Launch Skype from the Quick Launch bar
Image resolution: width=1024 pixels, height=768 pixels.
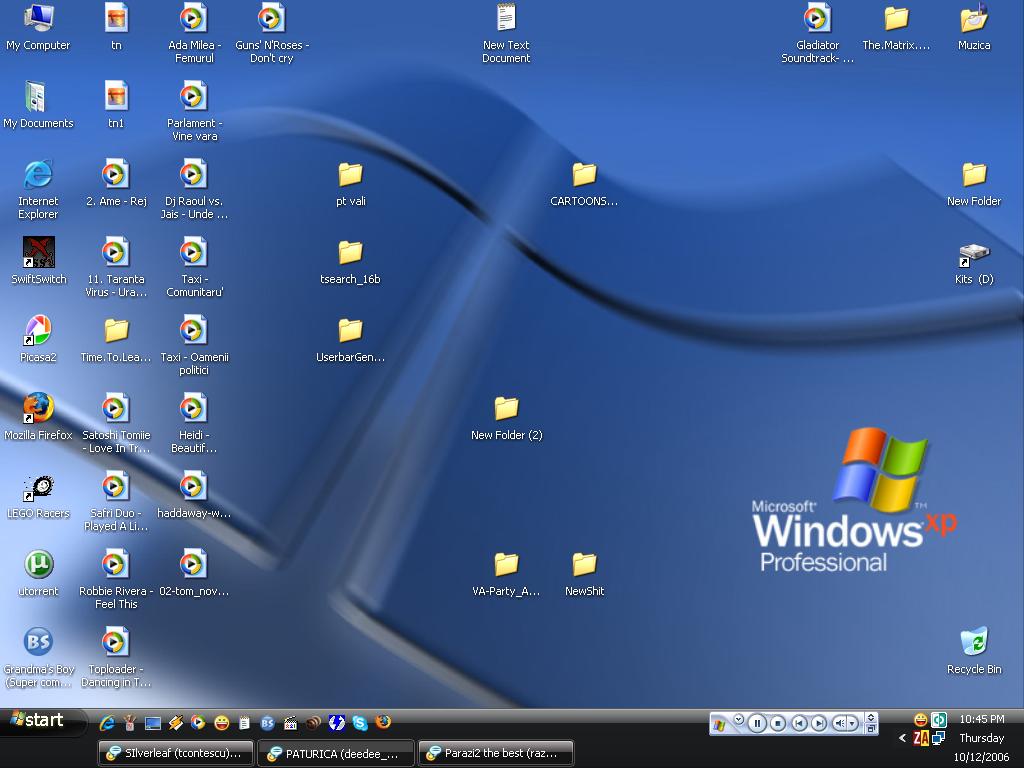[360, 722]
